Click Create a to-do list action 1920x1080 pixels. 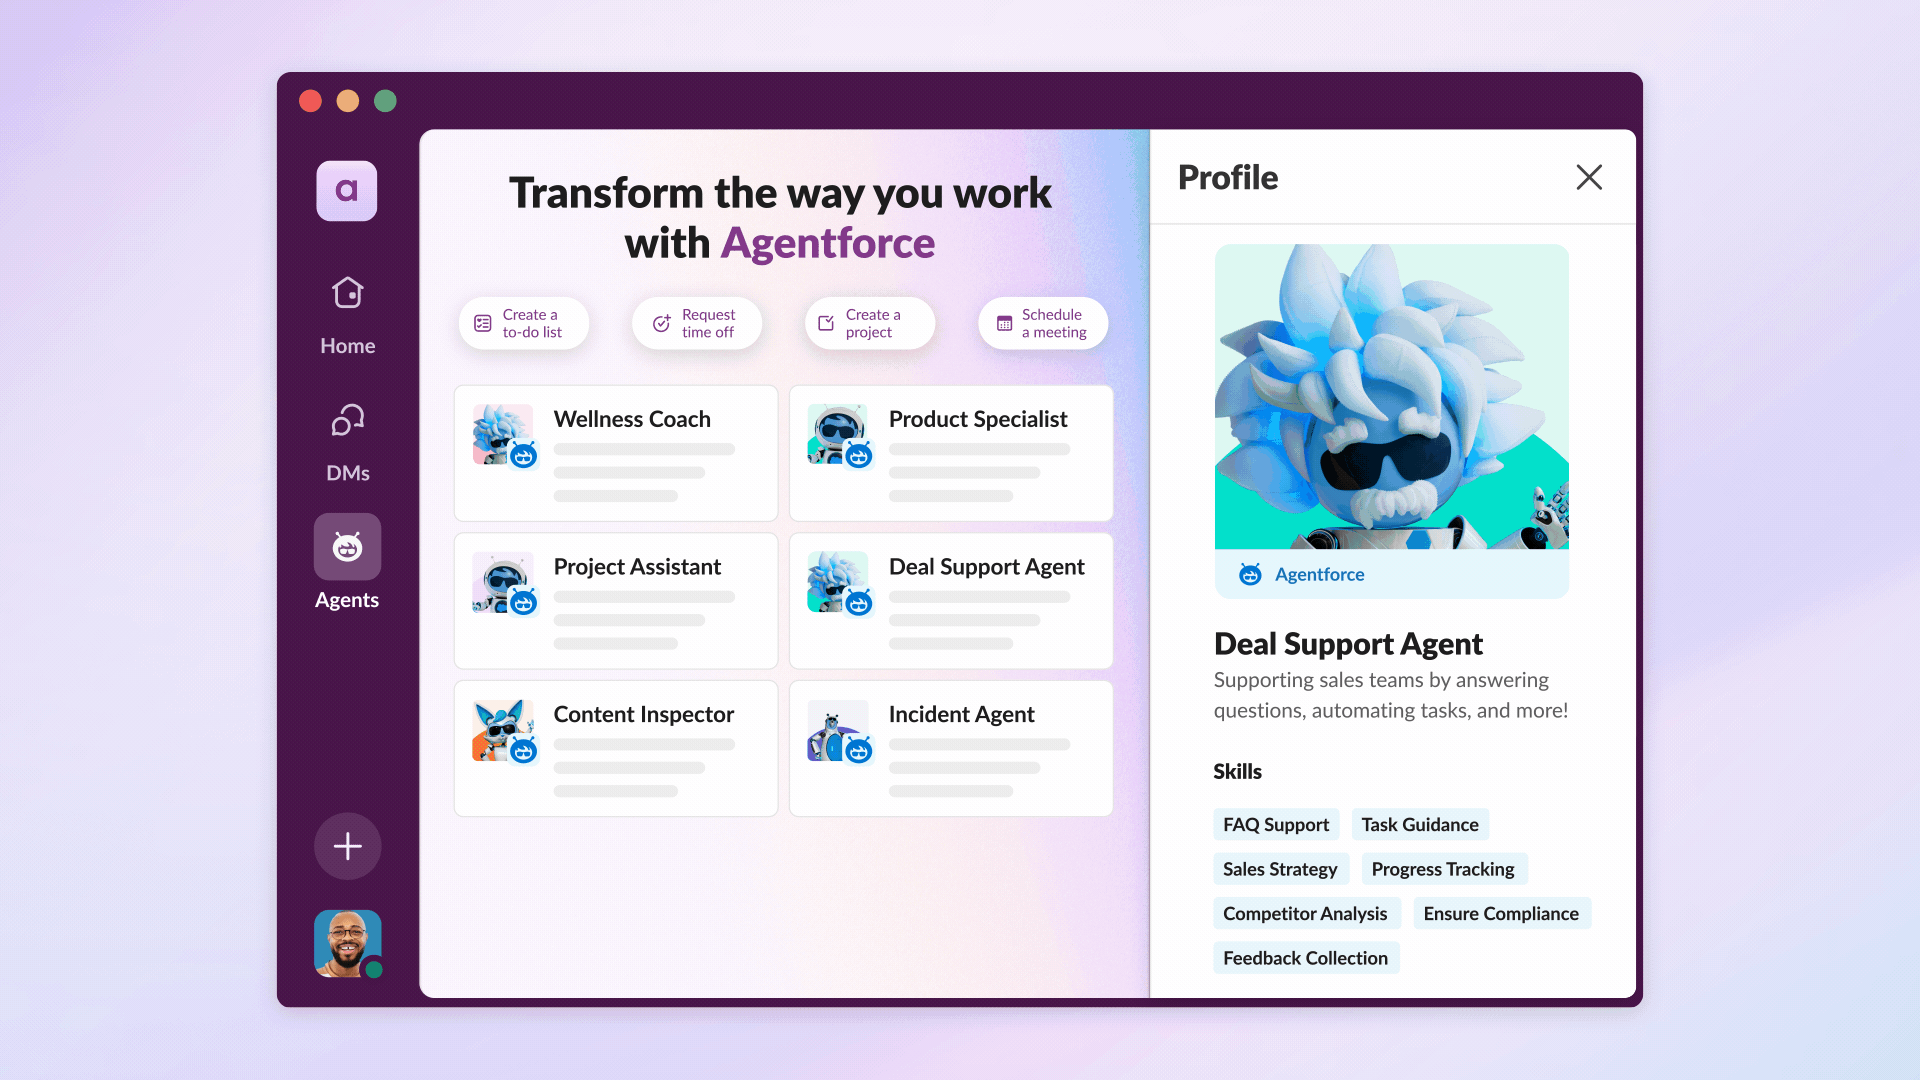[x=524, y=323]
